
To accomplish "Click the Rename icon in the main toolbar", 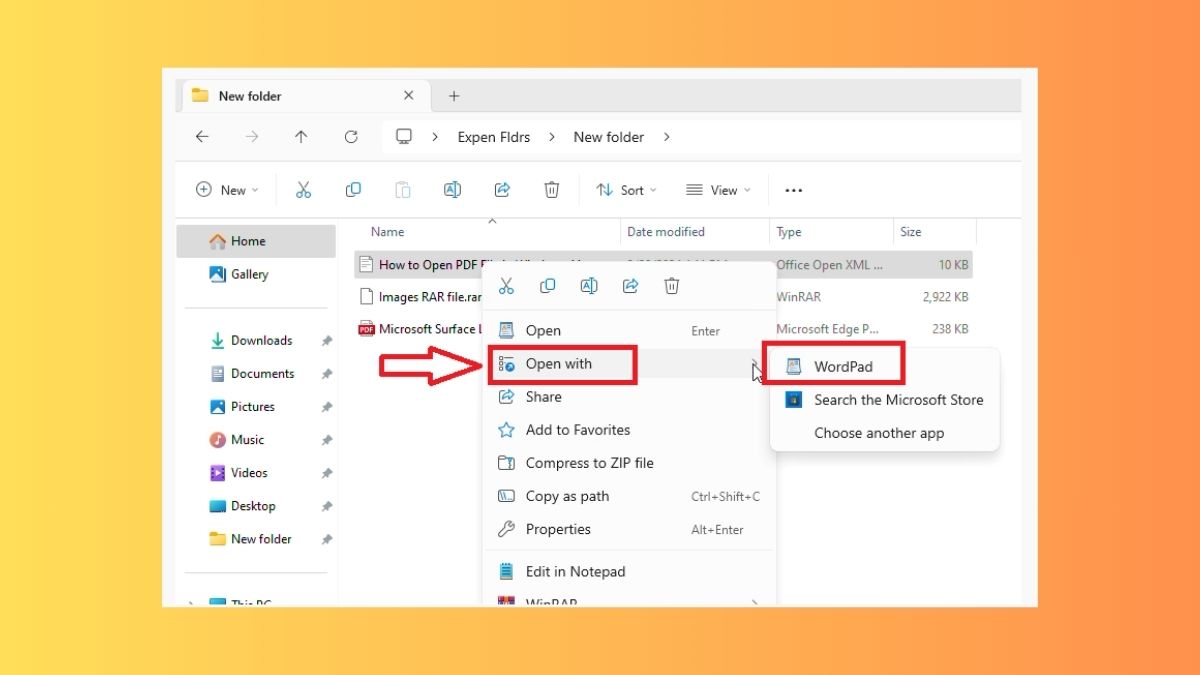I will coord(452,190).
